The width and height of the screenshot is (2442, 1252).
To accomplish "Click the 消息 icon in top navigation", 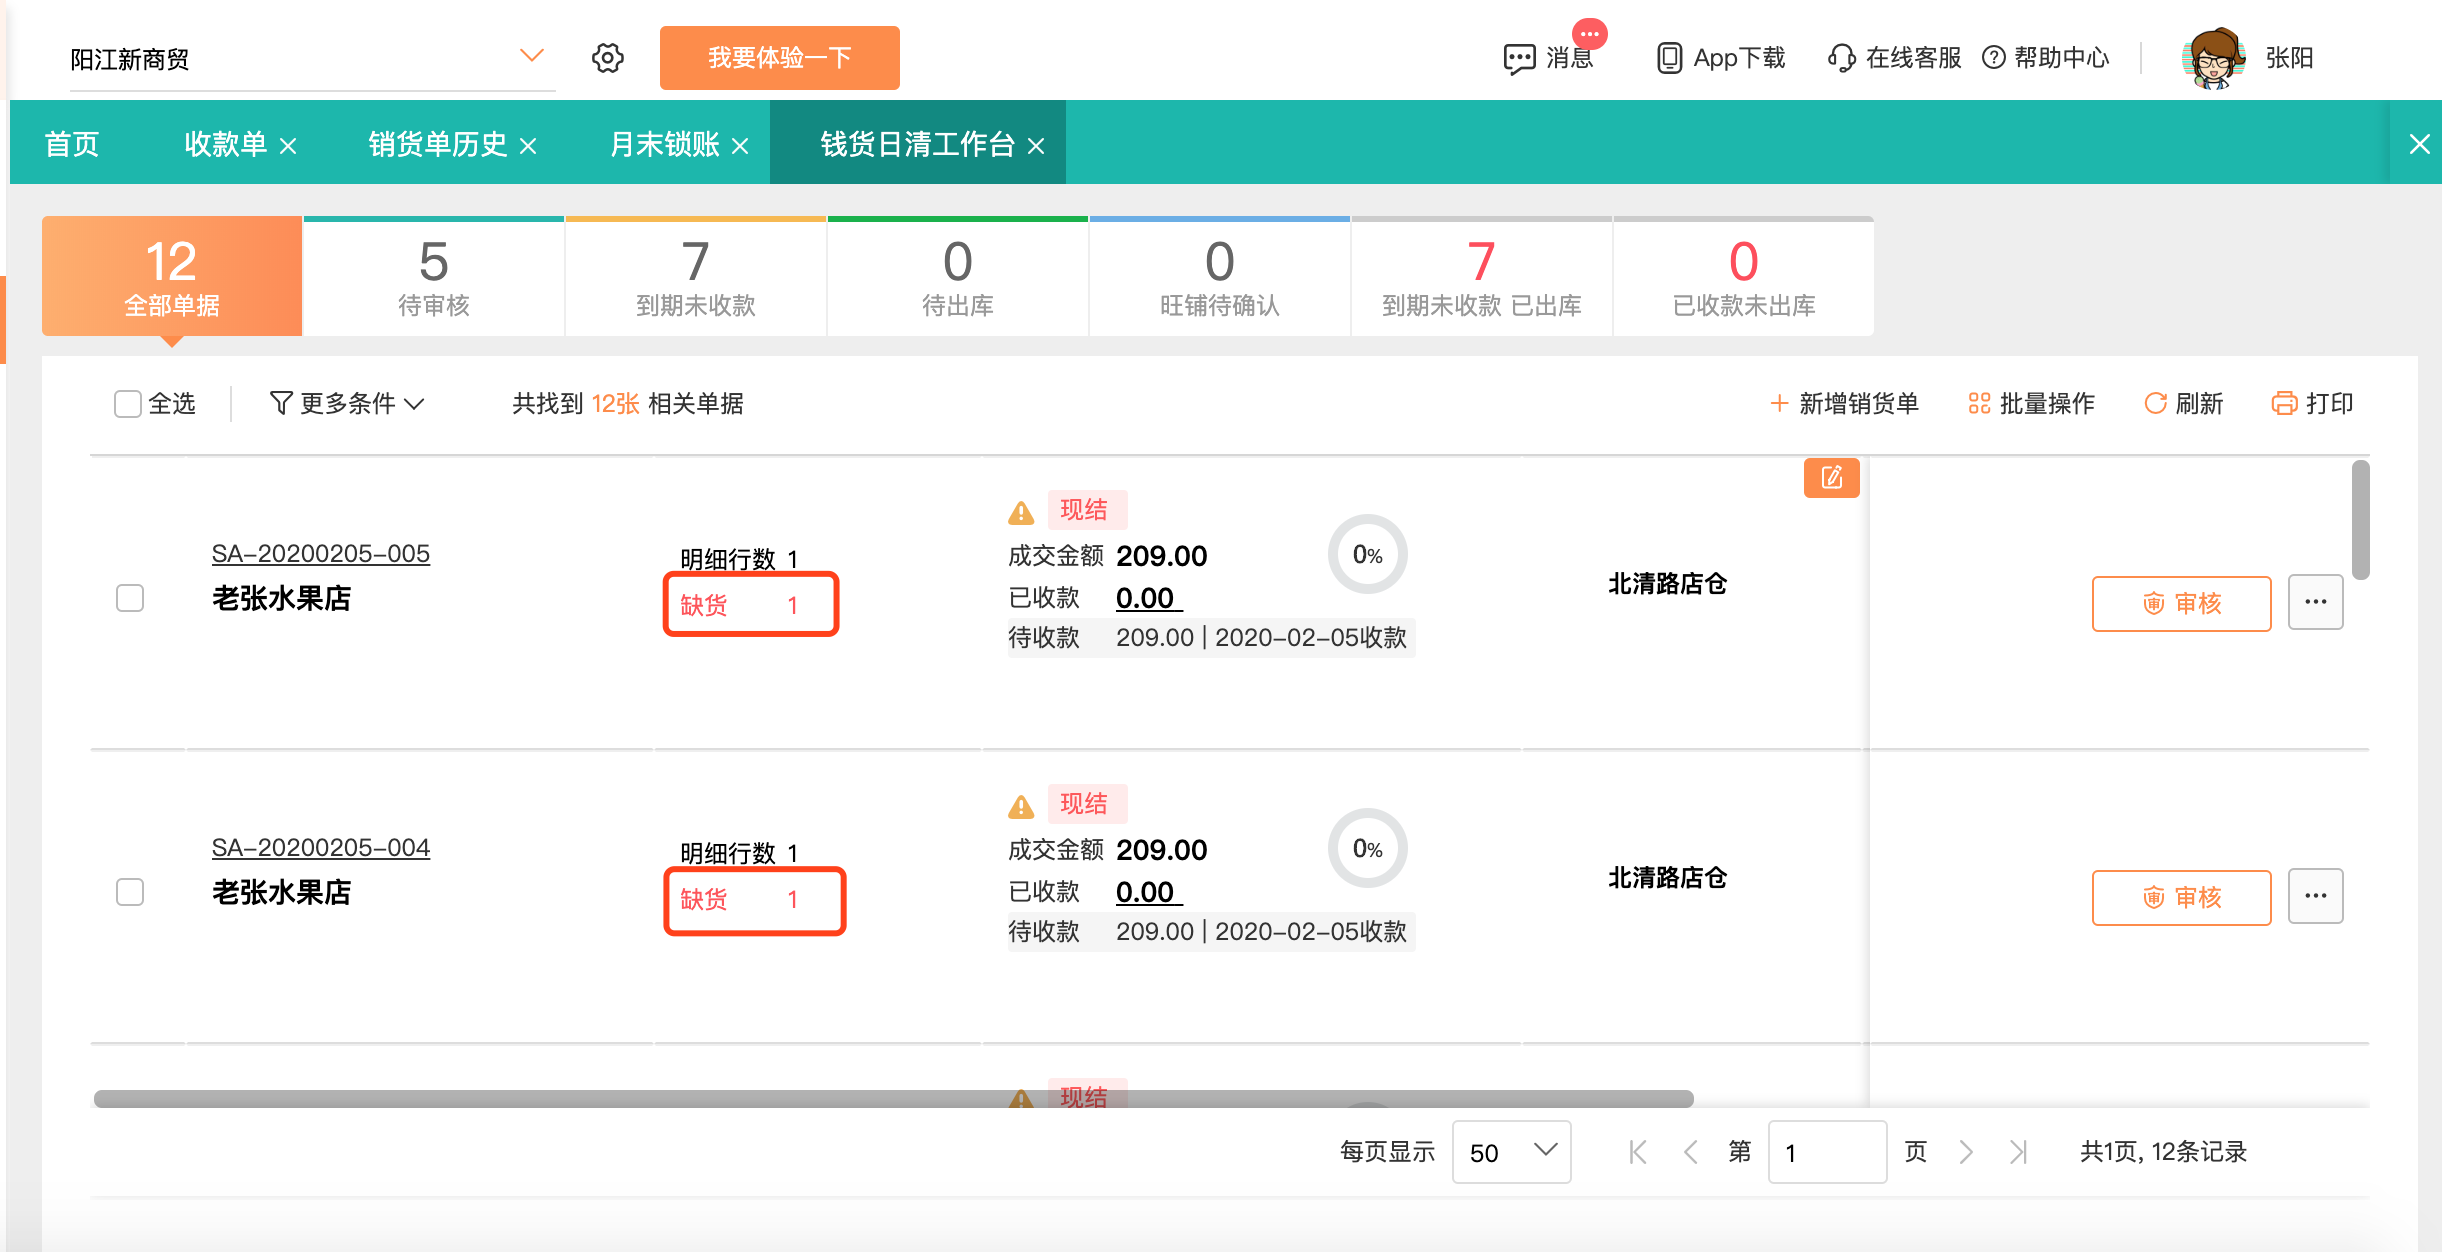I will point(1516,57).
